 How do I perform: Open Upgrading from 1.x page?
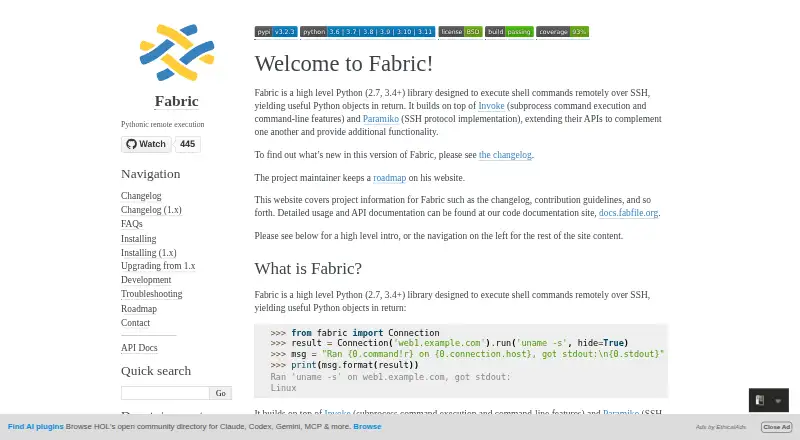(158, 265)
